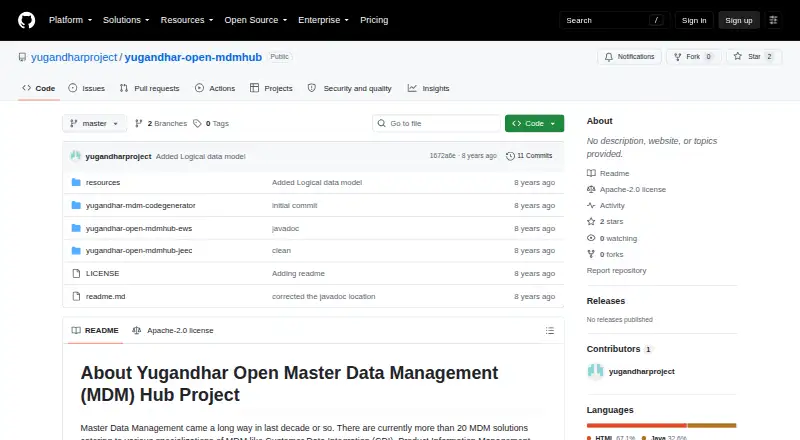Open commit hash 1672a8e

coord(442,156)
